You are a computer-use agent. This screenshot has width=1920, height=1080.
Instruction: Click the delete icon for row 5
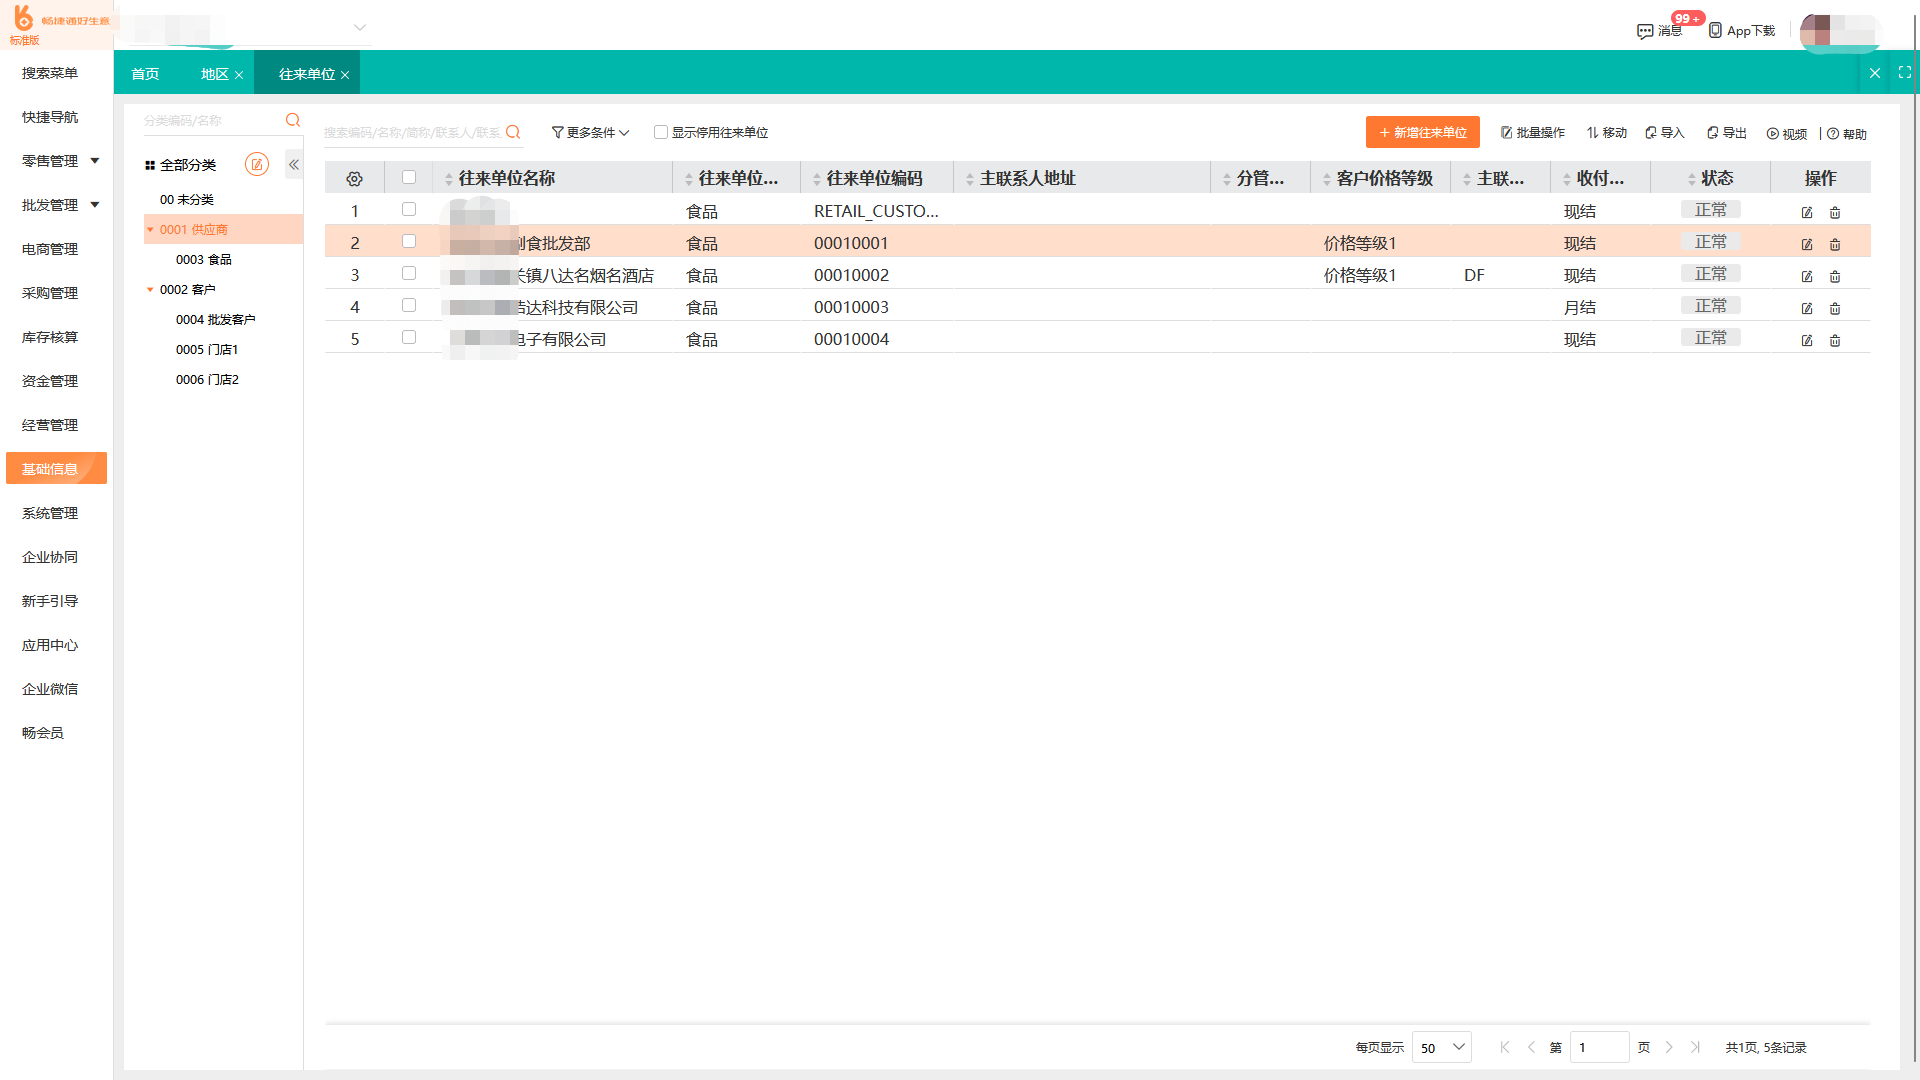click(1836, 340)
